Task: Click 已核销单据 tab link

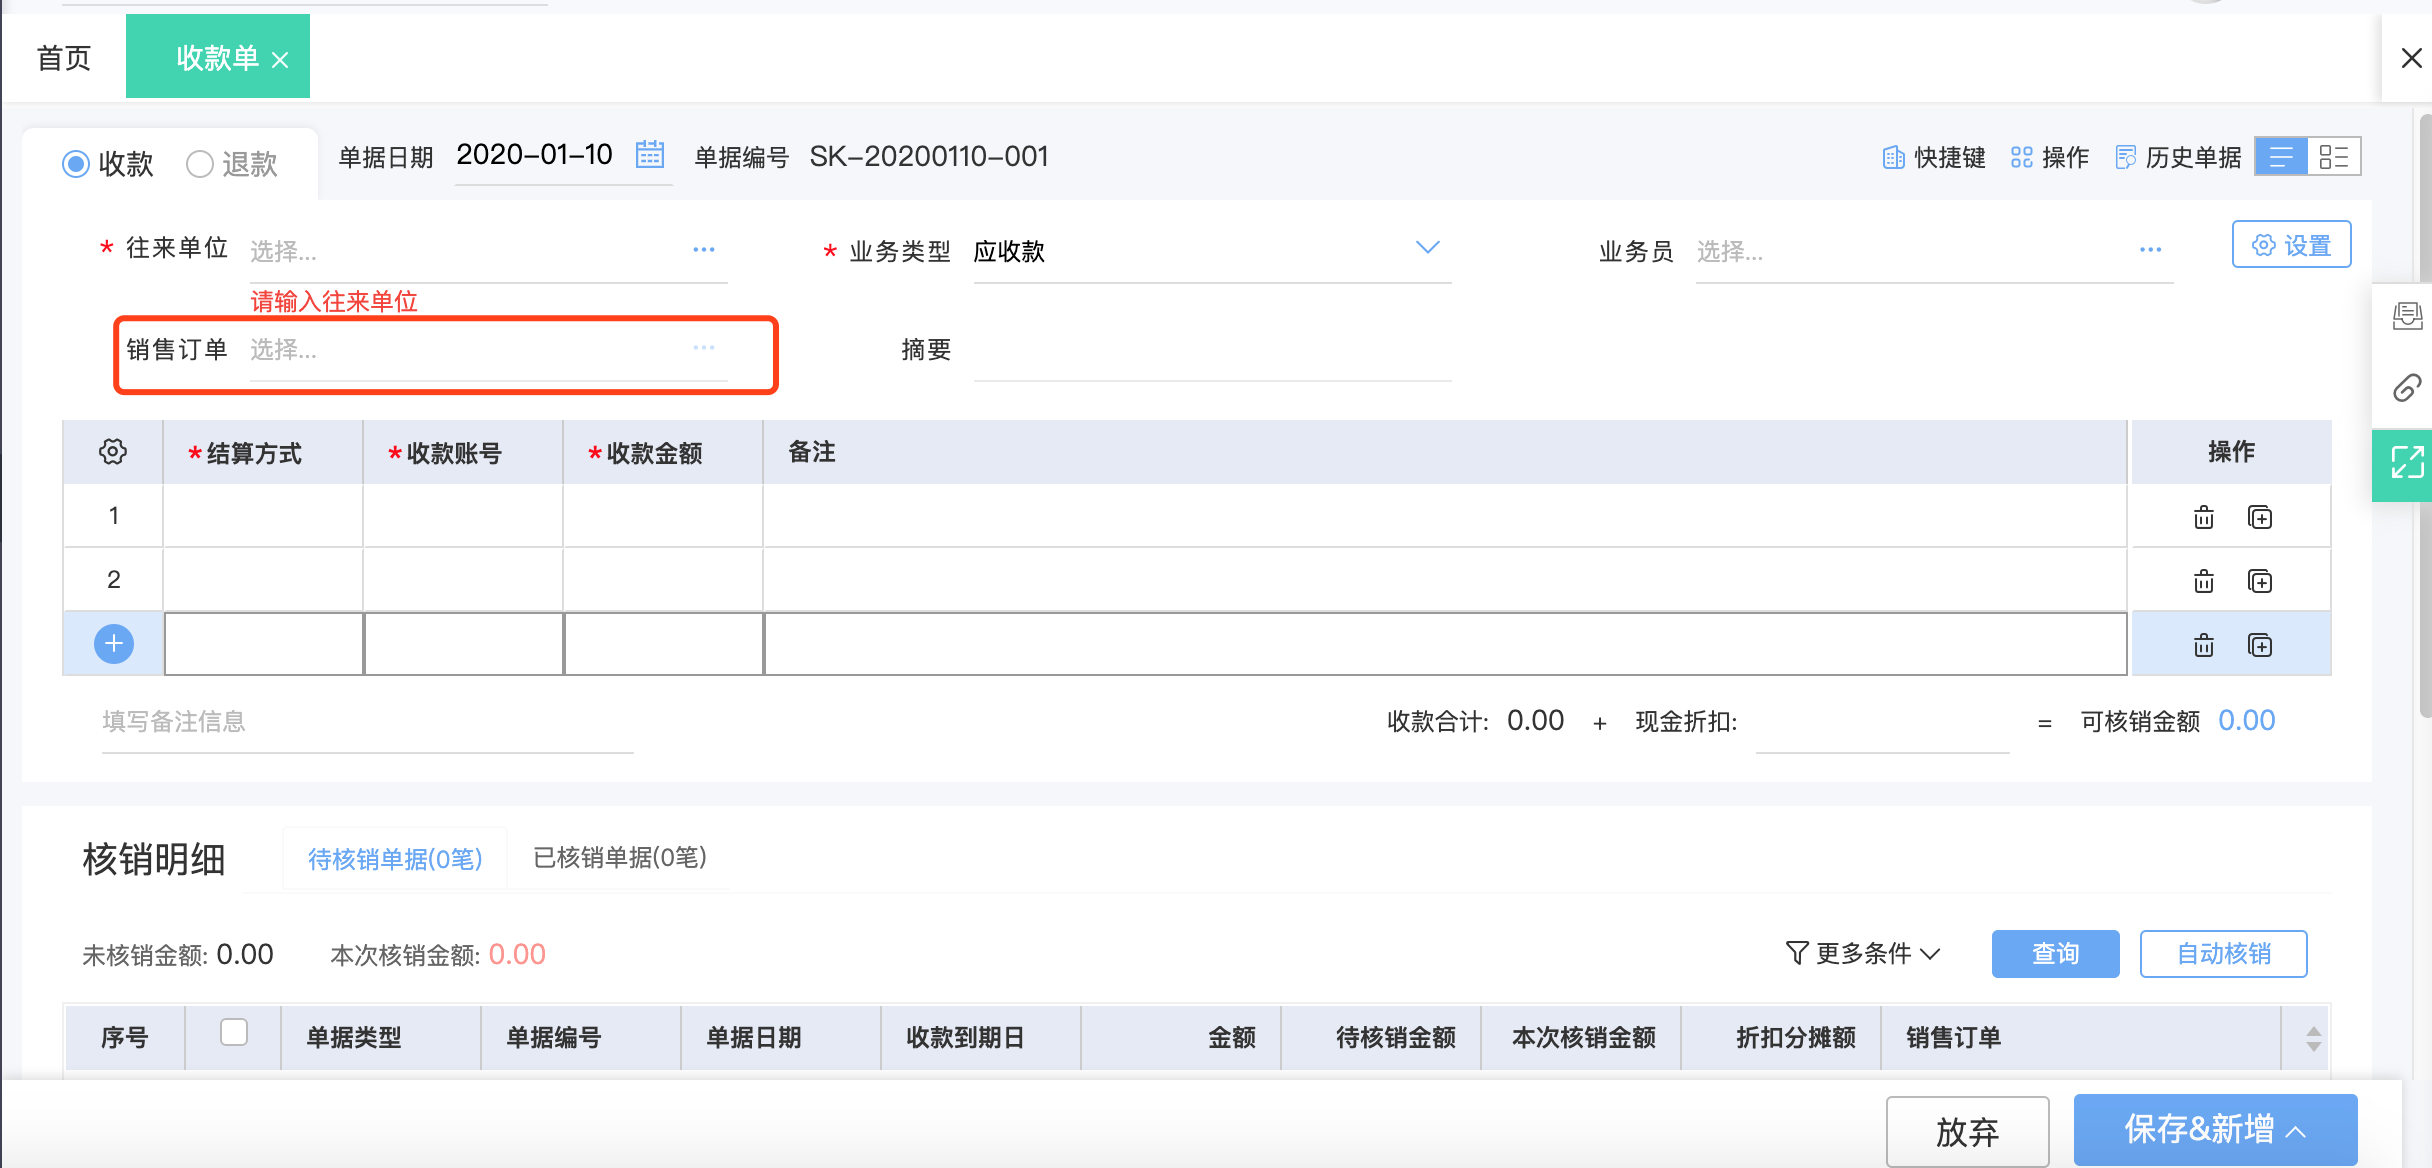Action: pyautogui.click(x=616, y=859)
